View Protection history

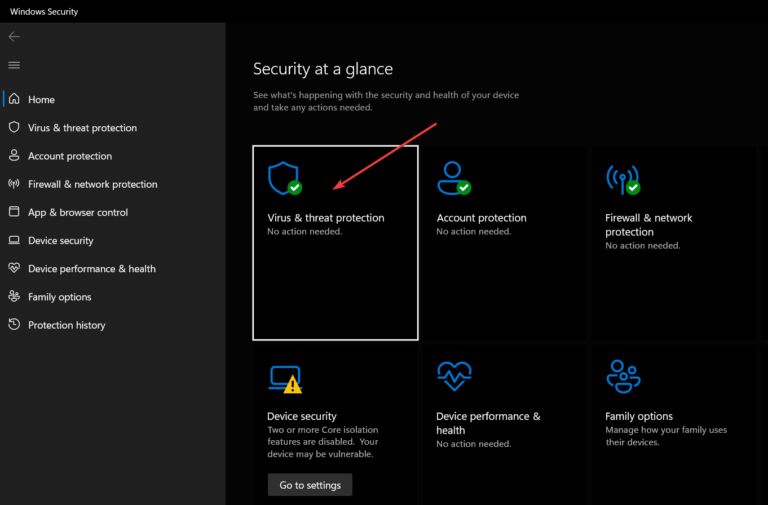(x=67, y=325)
